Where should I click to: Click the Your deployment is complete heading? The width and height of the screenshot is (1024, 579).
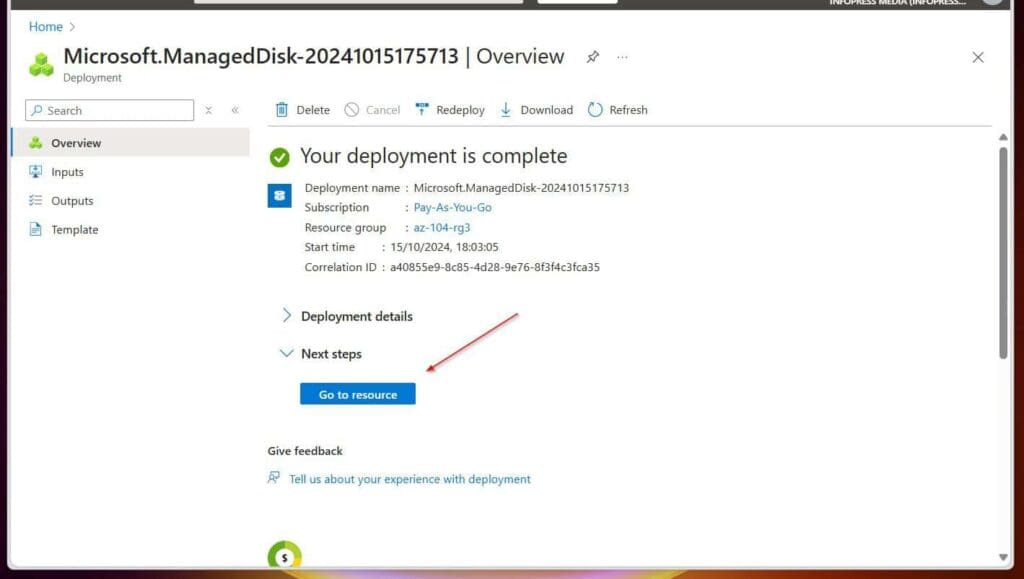[x=434, y=156]
